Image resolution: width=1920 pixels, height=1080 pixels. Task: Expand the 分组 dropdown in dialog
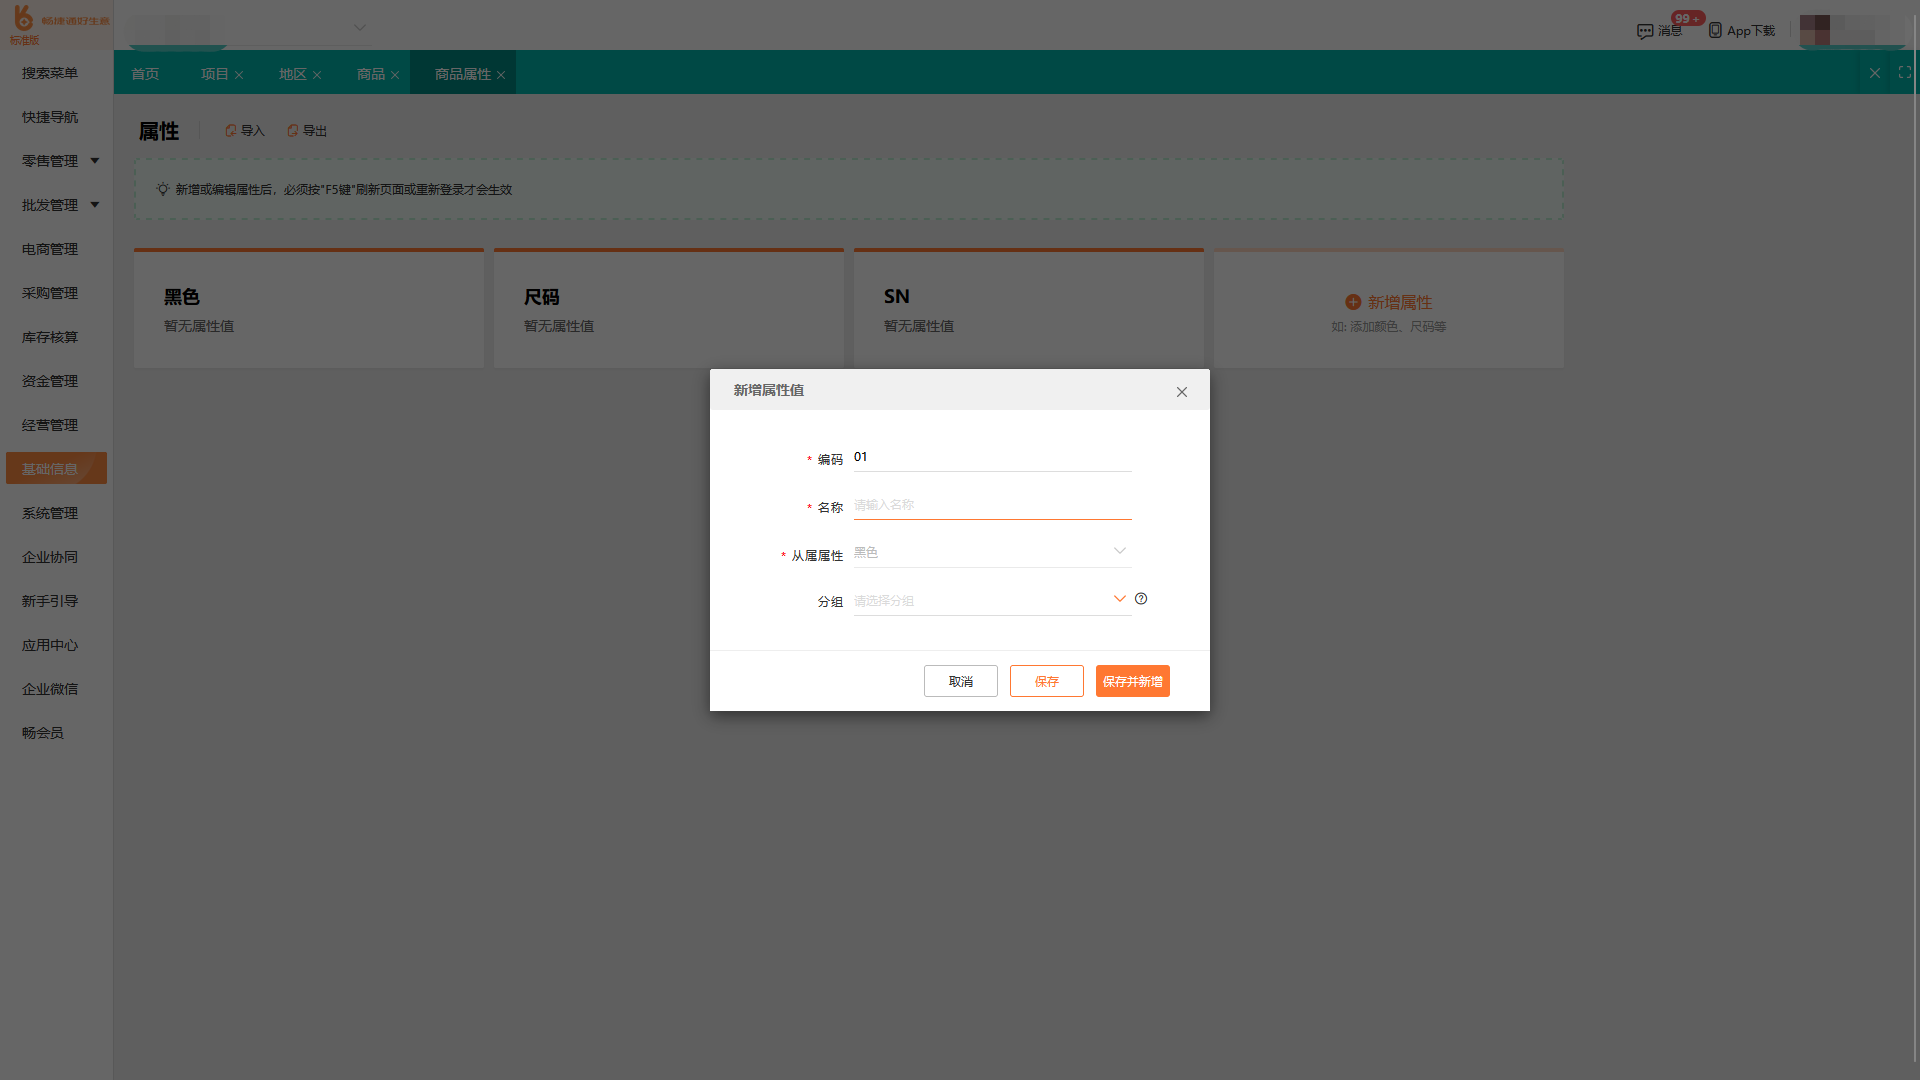pos(1120,600)
